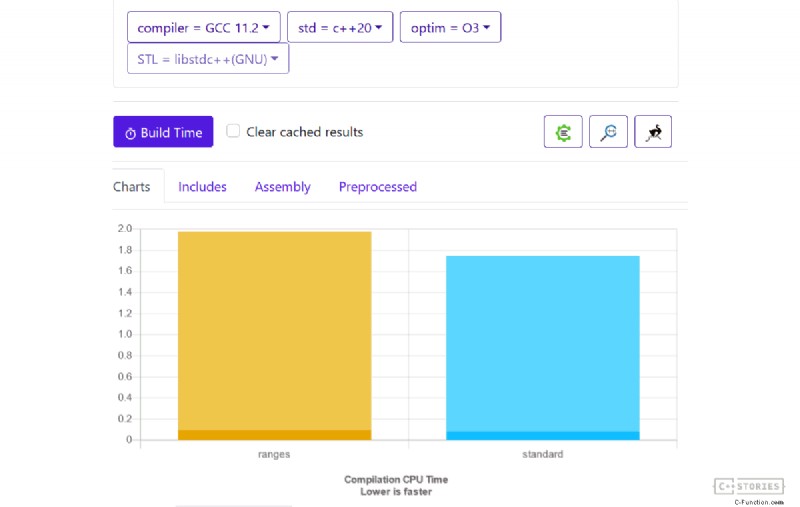The height and width of the screenshot is (507, 800).
Task: Change the optim = O3 setting
Action: [x=450, y=27]
